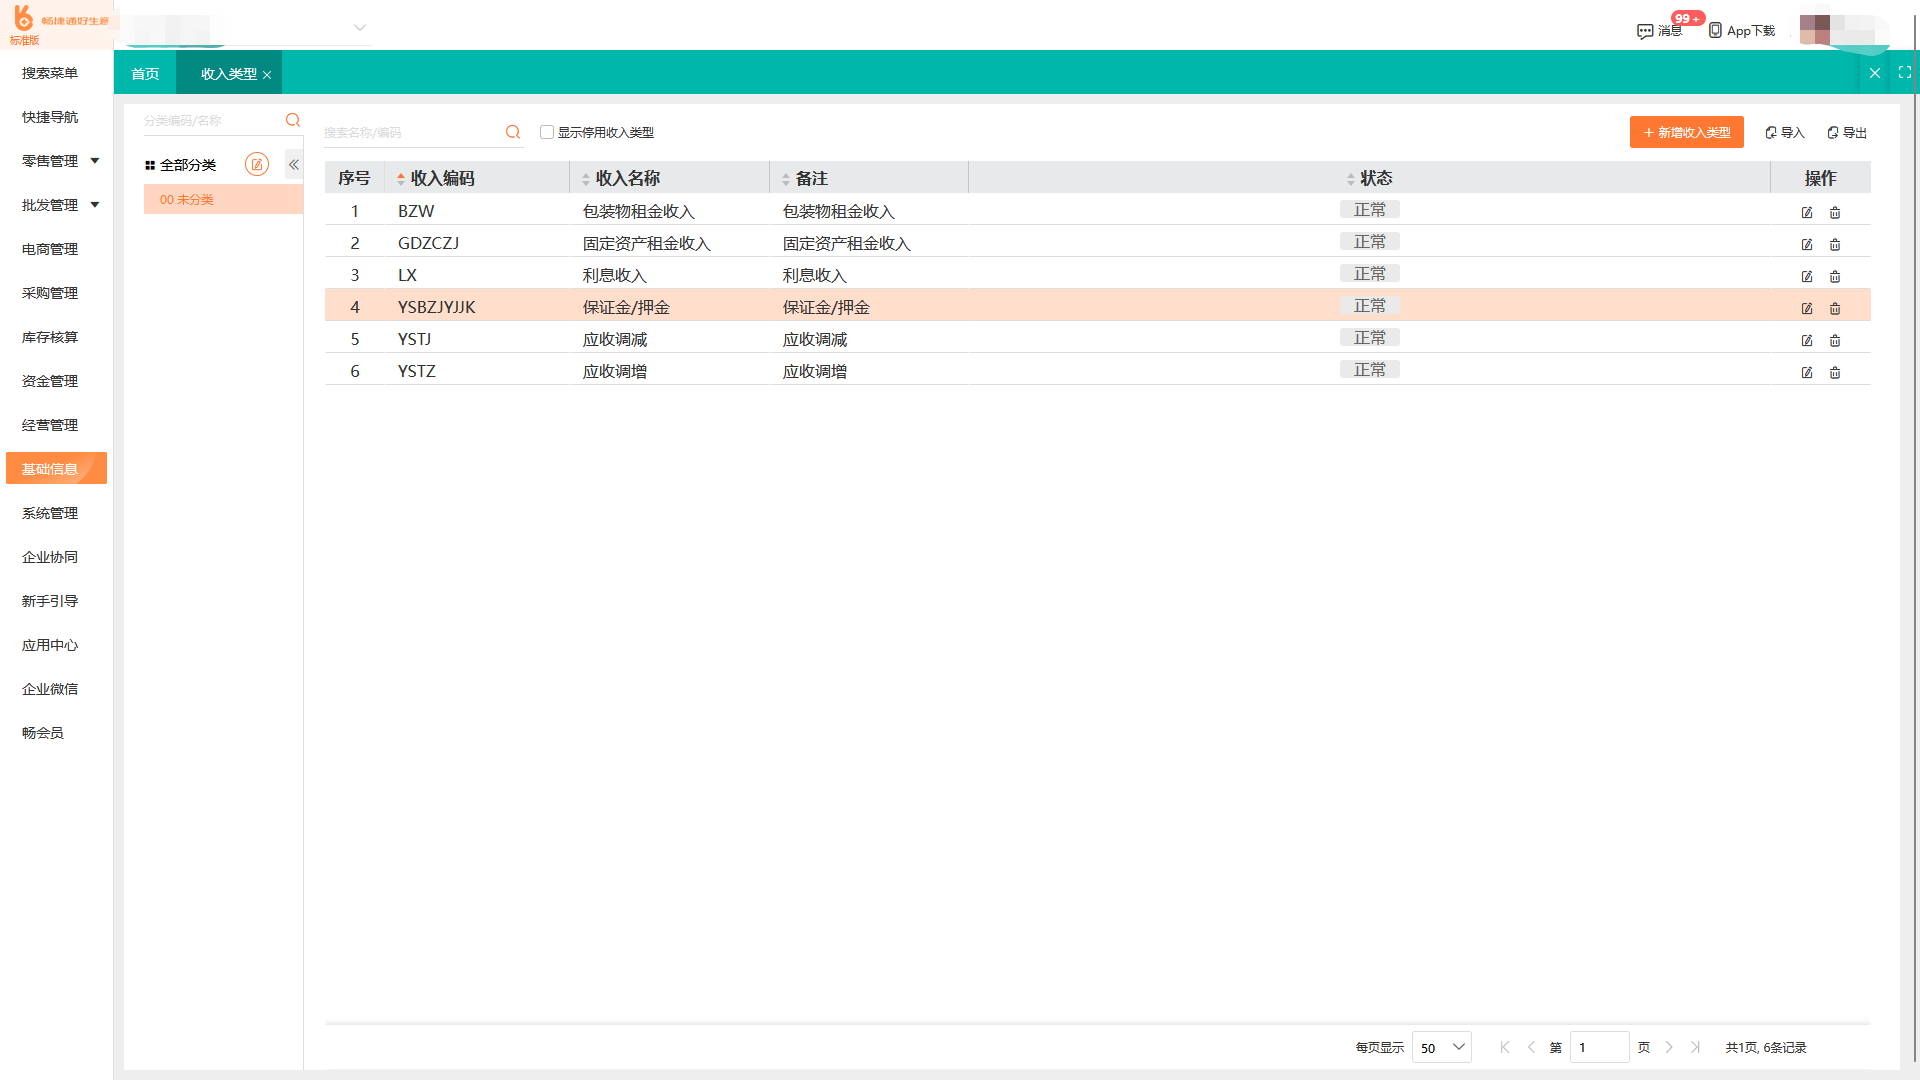Click the delete icon for YSTZ entry

tap(1834, 371)
